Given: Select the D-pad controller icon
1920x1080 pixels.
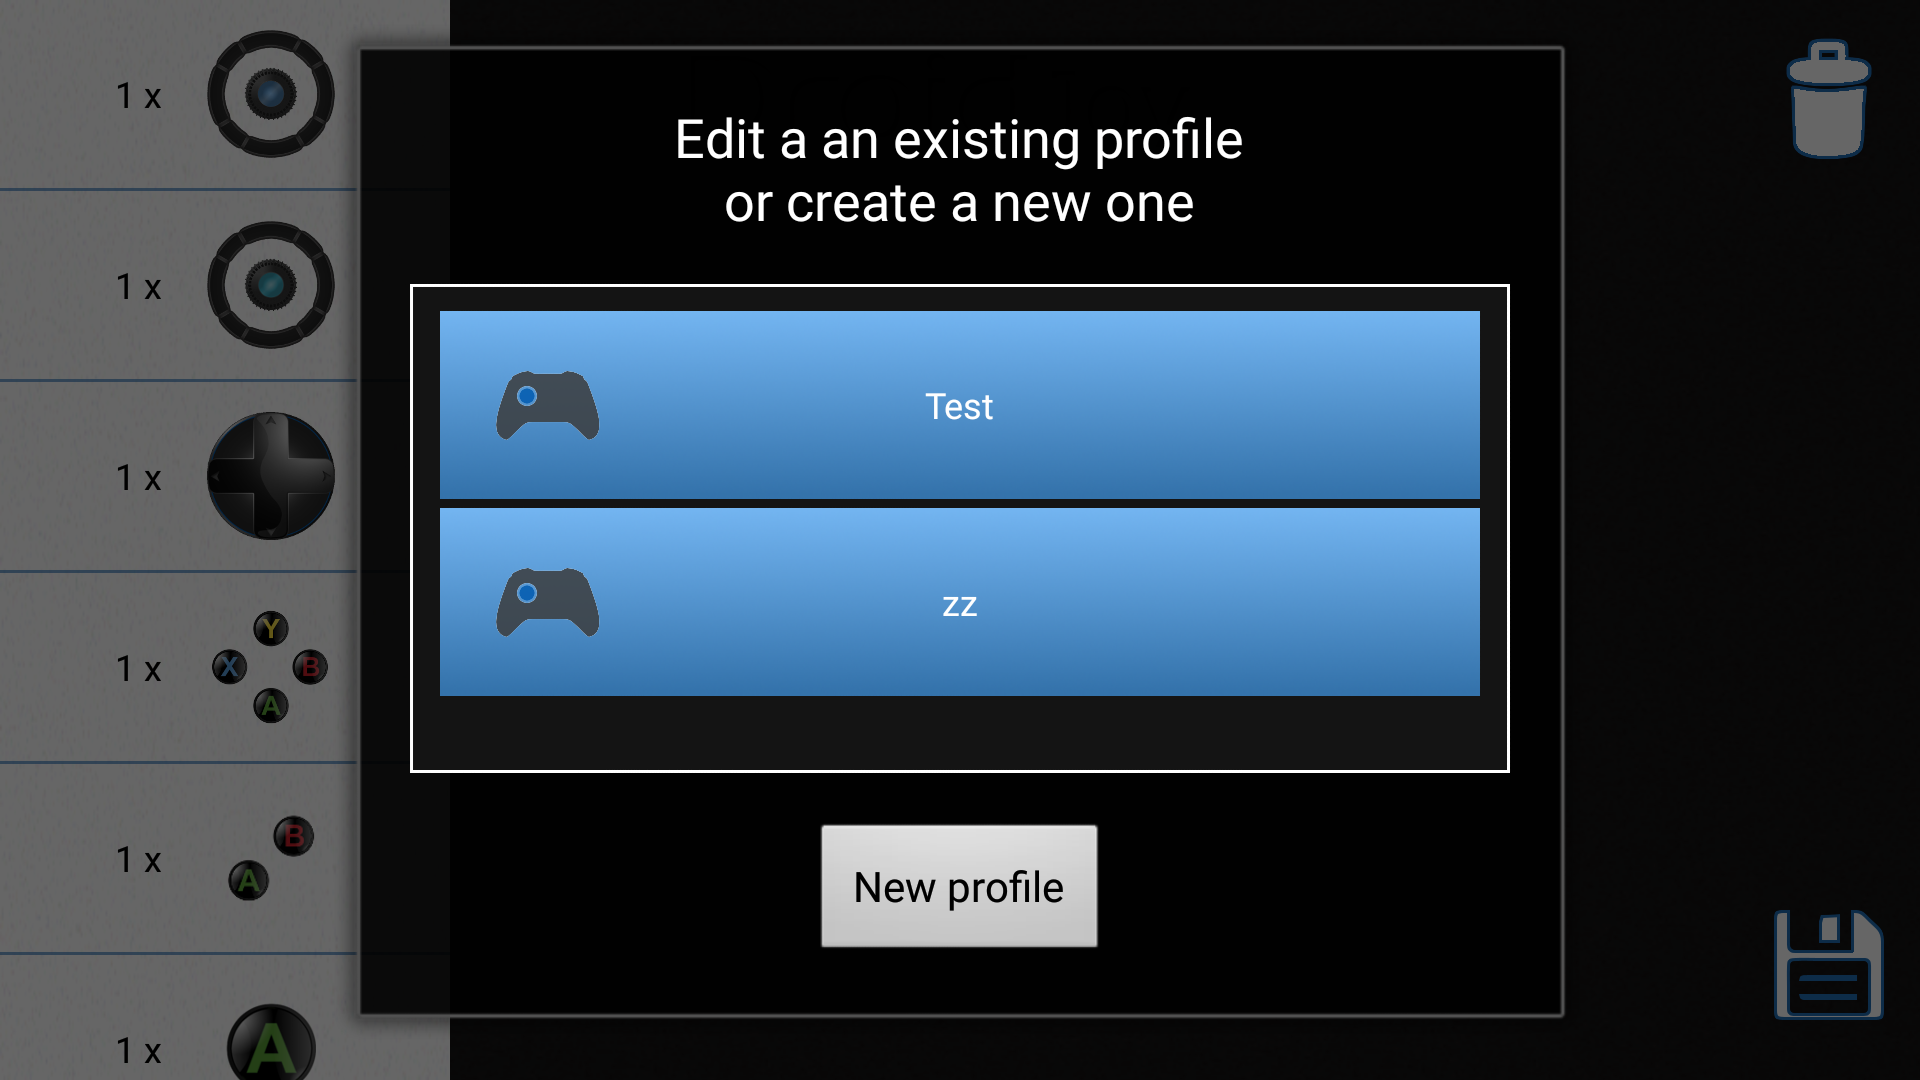Looking at the screenshot, I should 268,476.
